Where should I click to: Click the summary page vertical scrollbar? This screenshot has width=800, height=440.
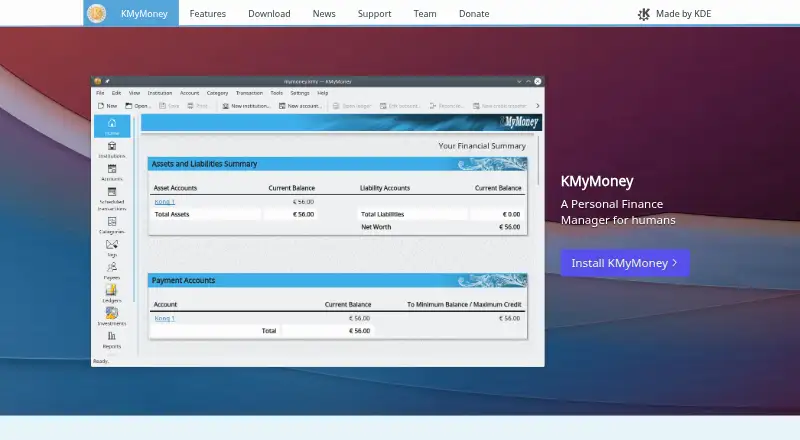coord(538,161)
